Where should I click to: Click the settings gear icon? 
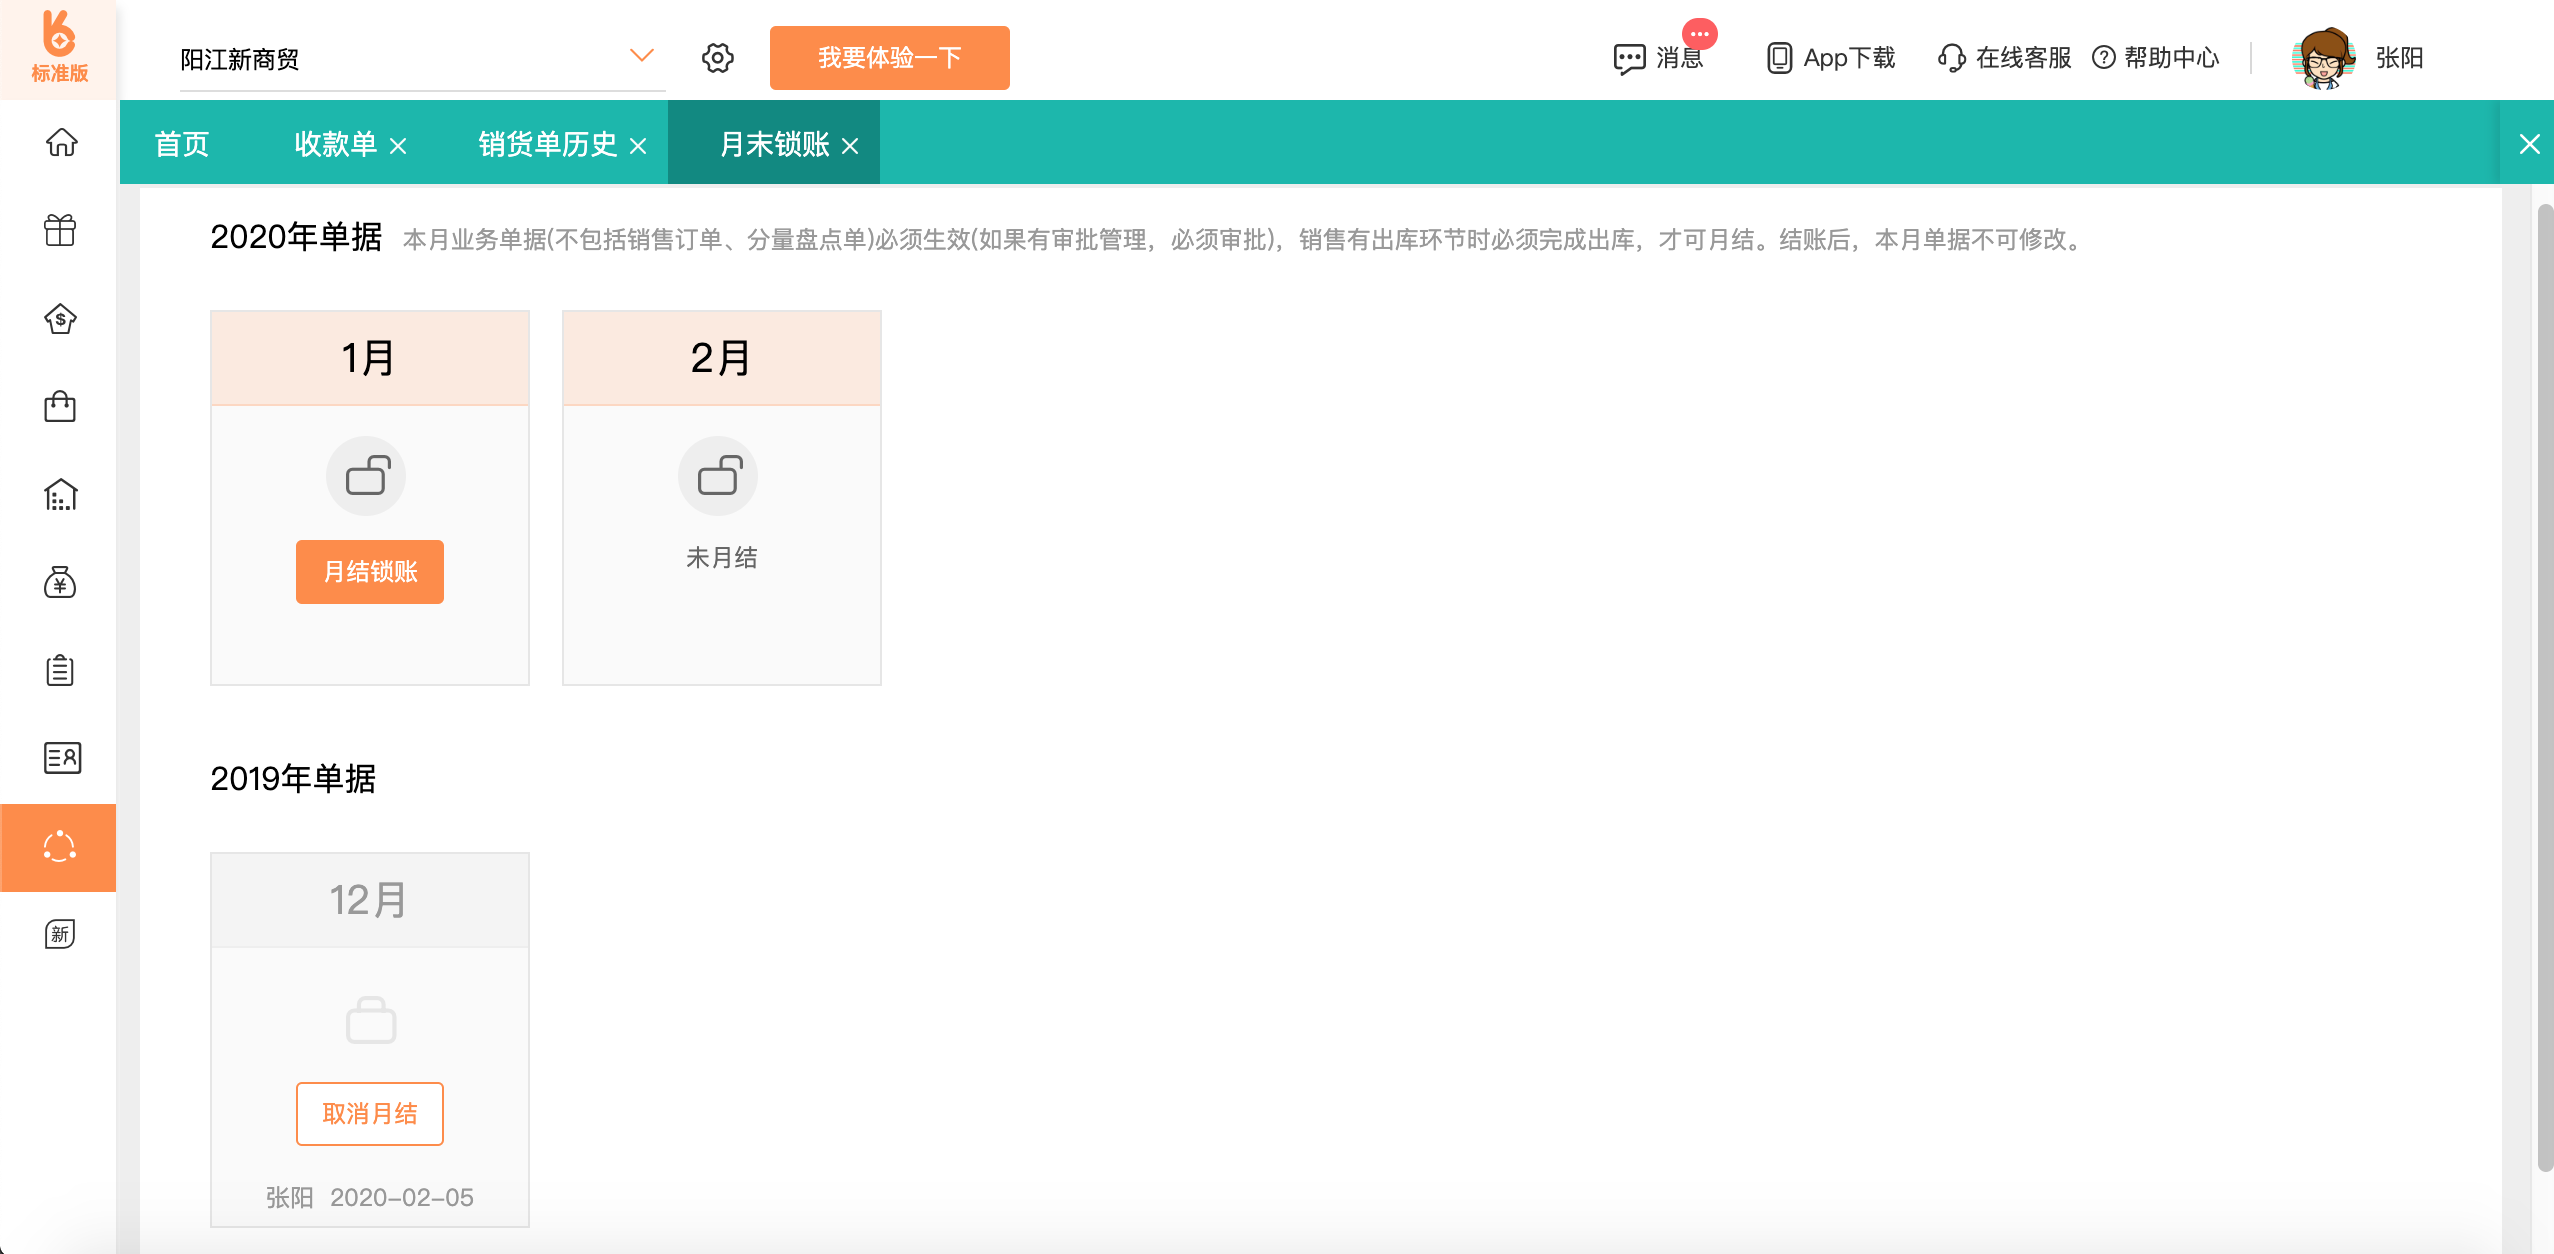tap(717, 57)
